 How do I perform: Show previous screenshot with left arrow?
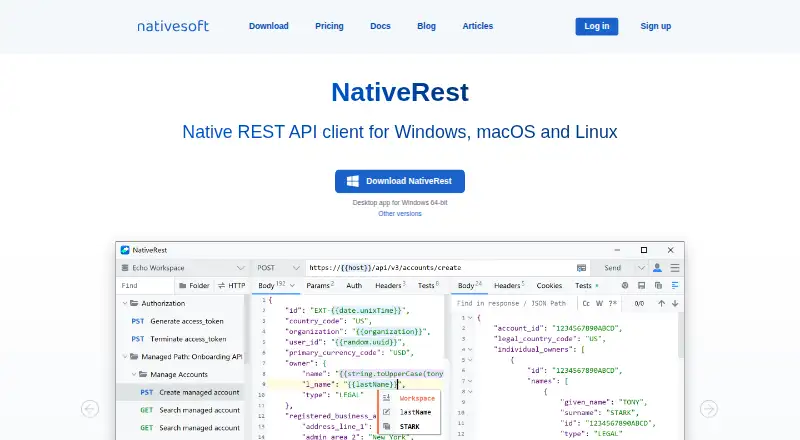pyautogui.click(x=90, y=409)
